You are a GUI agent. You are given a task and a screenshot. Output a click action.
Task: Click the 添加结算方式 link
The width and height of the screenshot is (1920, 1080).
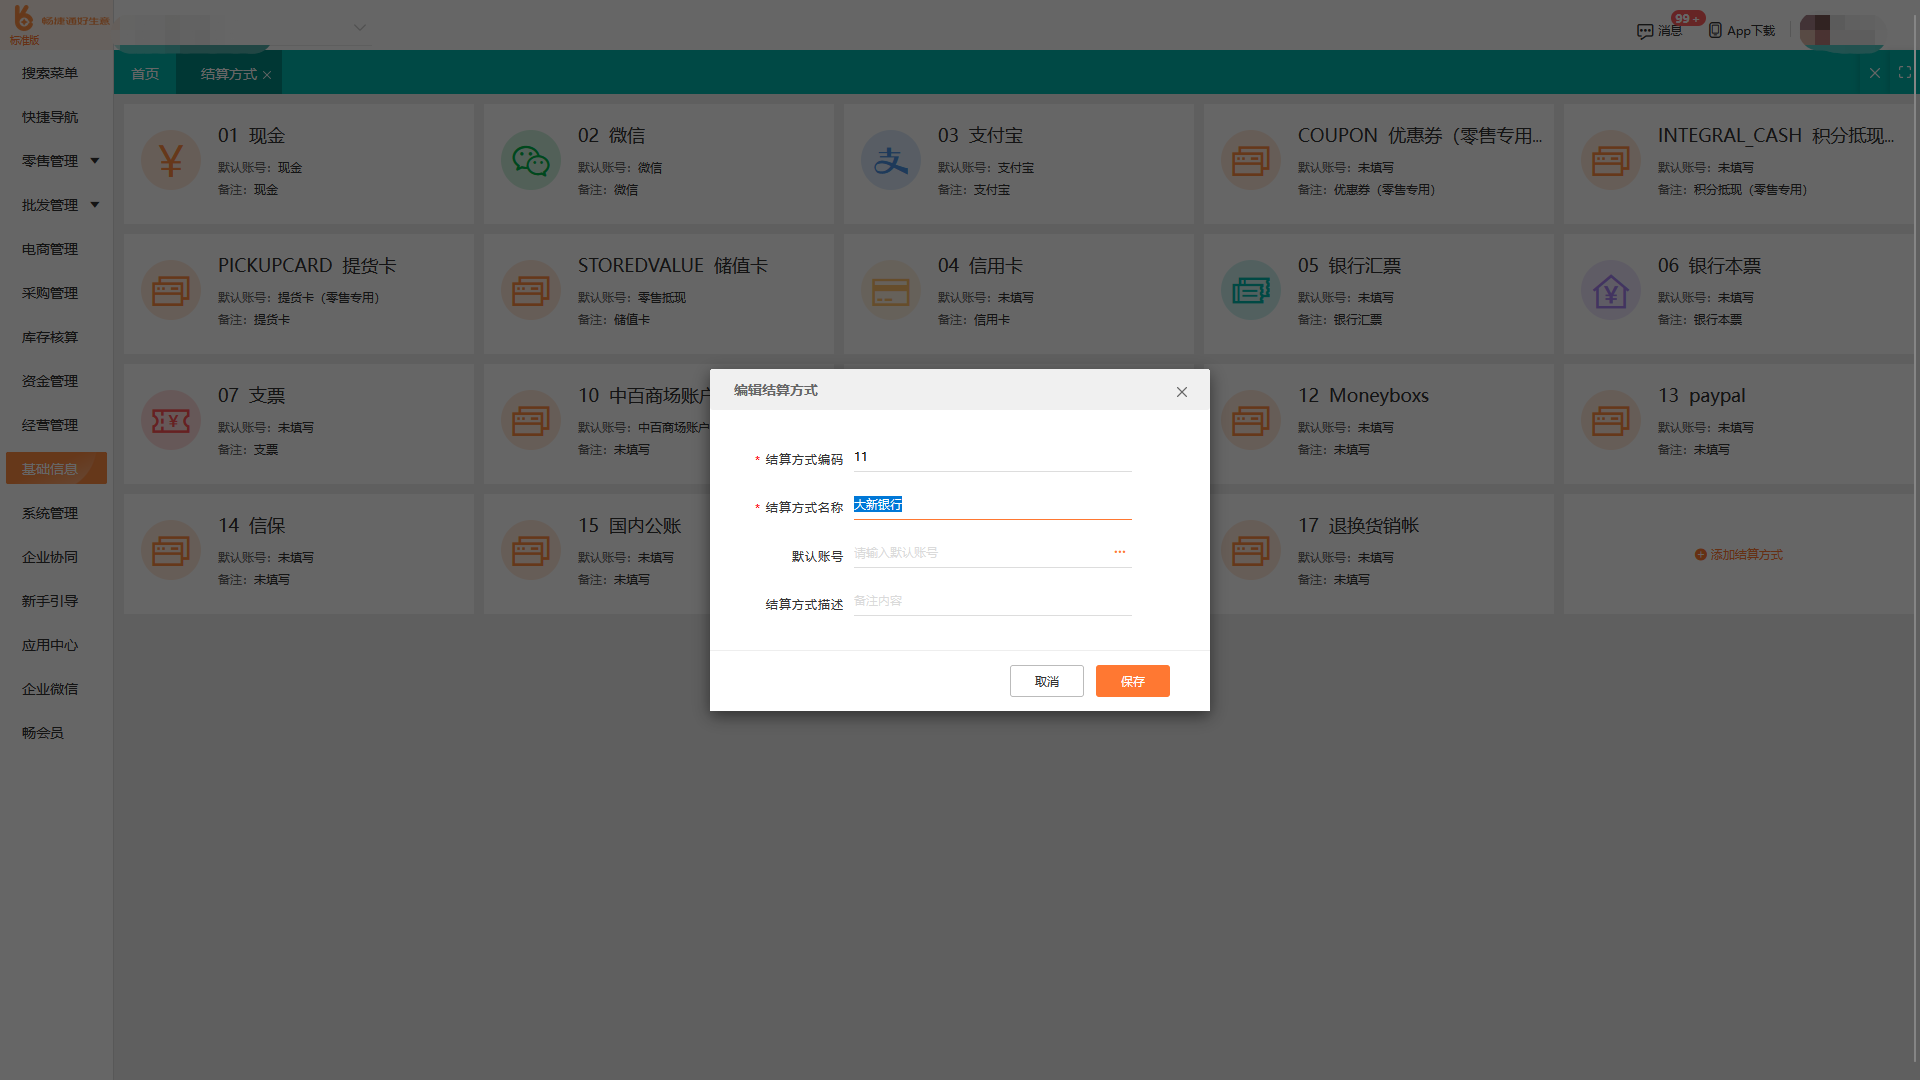[1738, 553]
